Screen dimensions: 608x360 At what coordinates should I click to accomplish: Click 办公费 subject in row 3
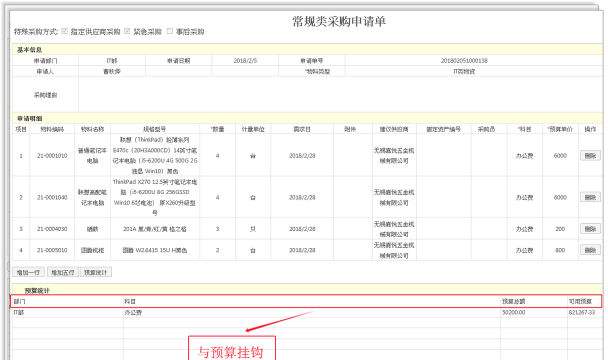[525, 229]
